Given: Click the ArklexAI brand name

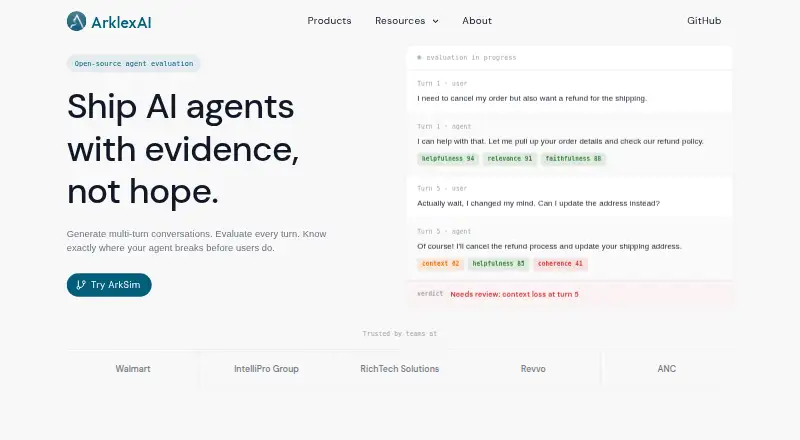Looking at the screenshot, I should [121, 22].
